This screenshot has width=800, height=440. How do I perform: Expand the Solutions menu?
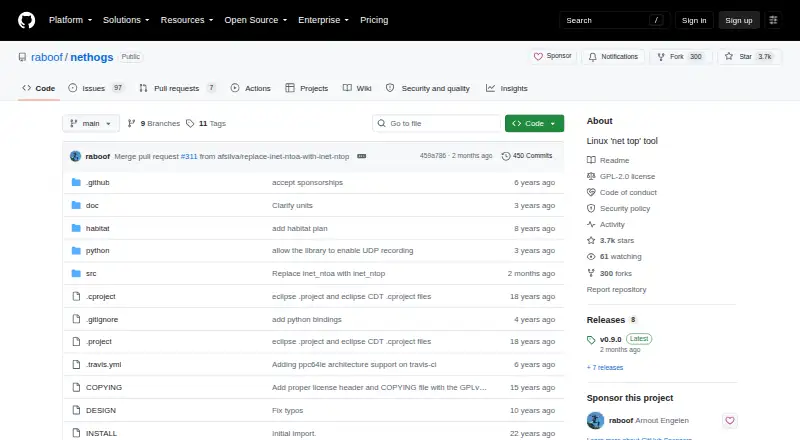[x=126, y=20]
